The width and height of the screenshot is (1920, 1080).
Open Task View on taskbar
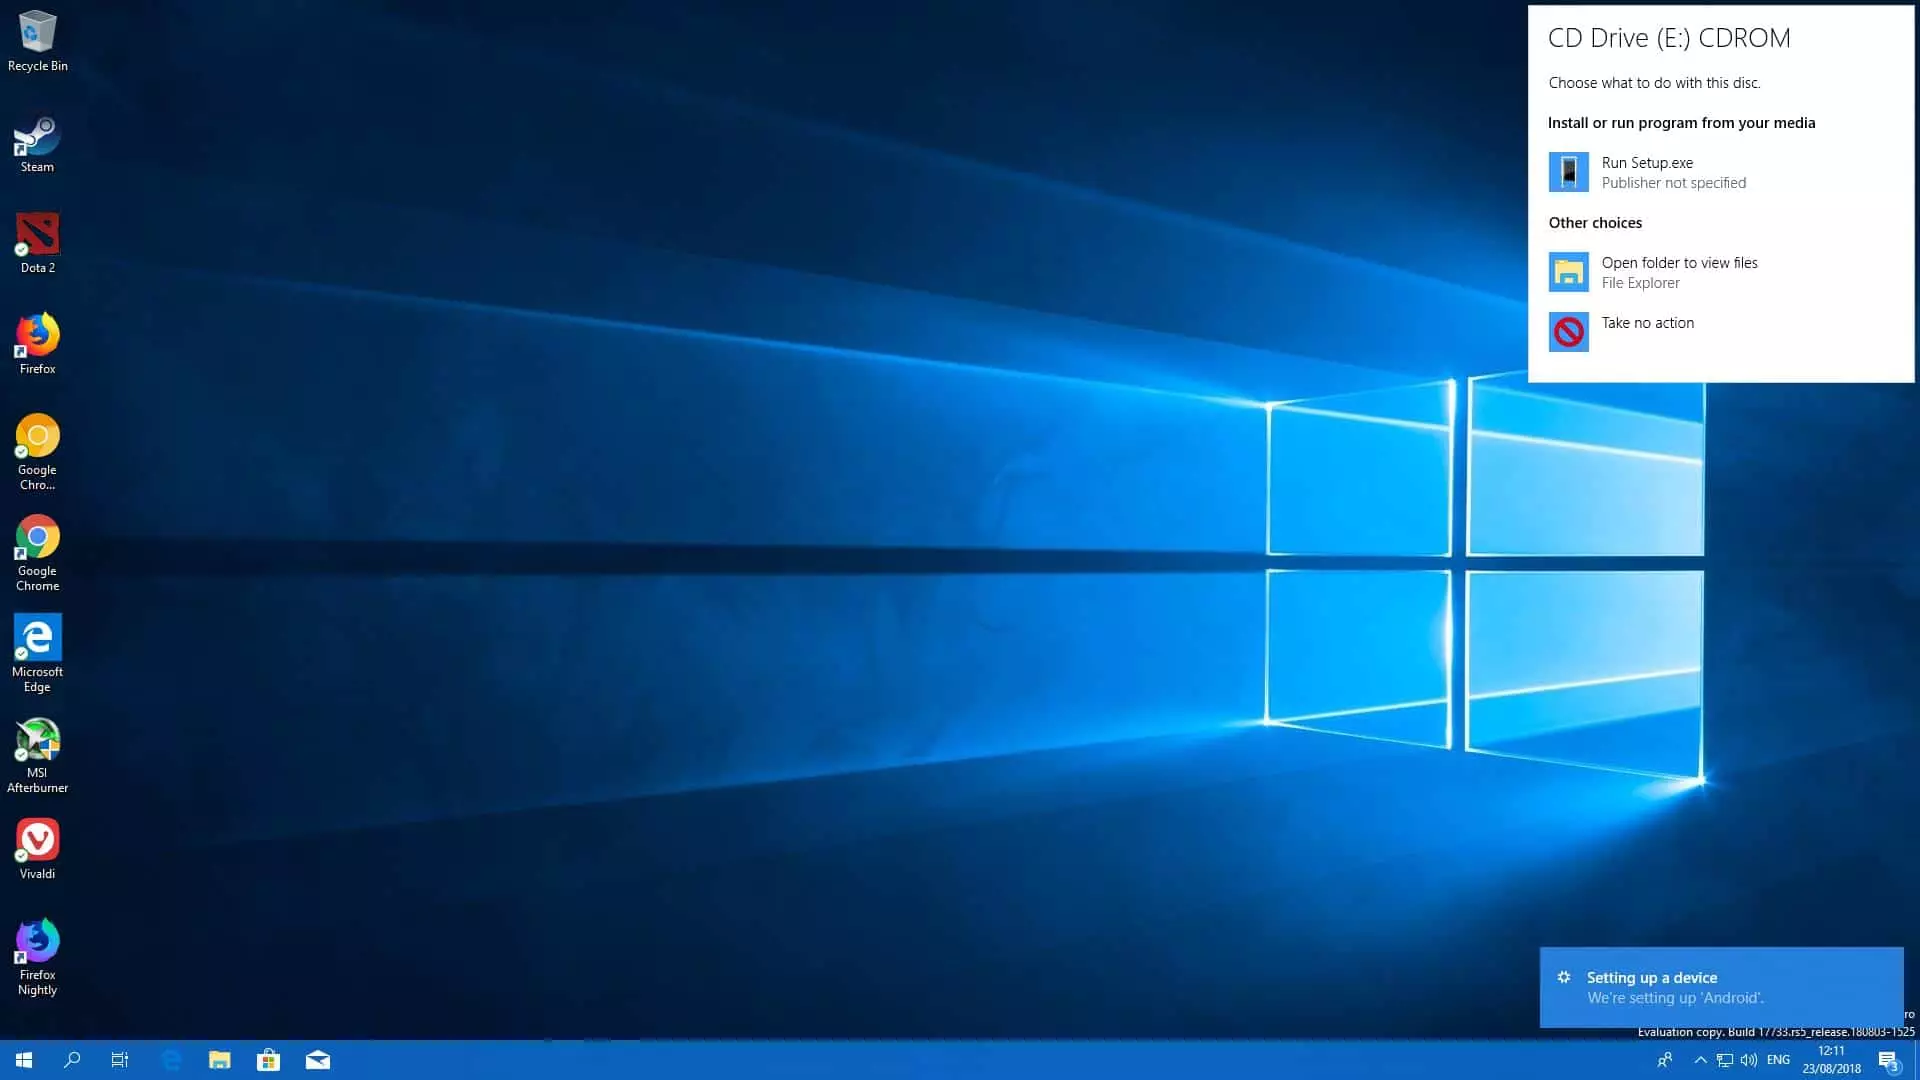coord(121,1059)
